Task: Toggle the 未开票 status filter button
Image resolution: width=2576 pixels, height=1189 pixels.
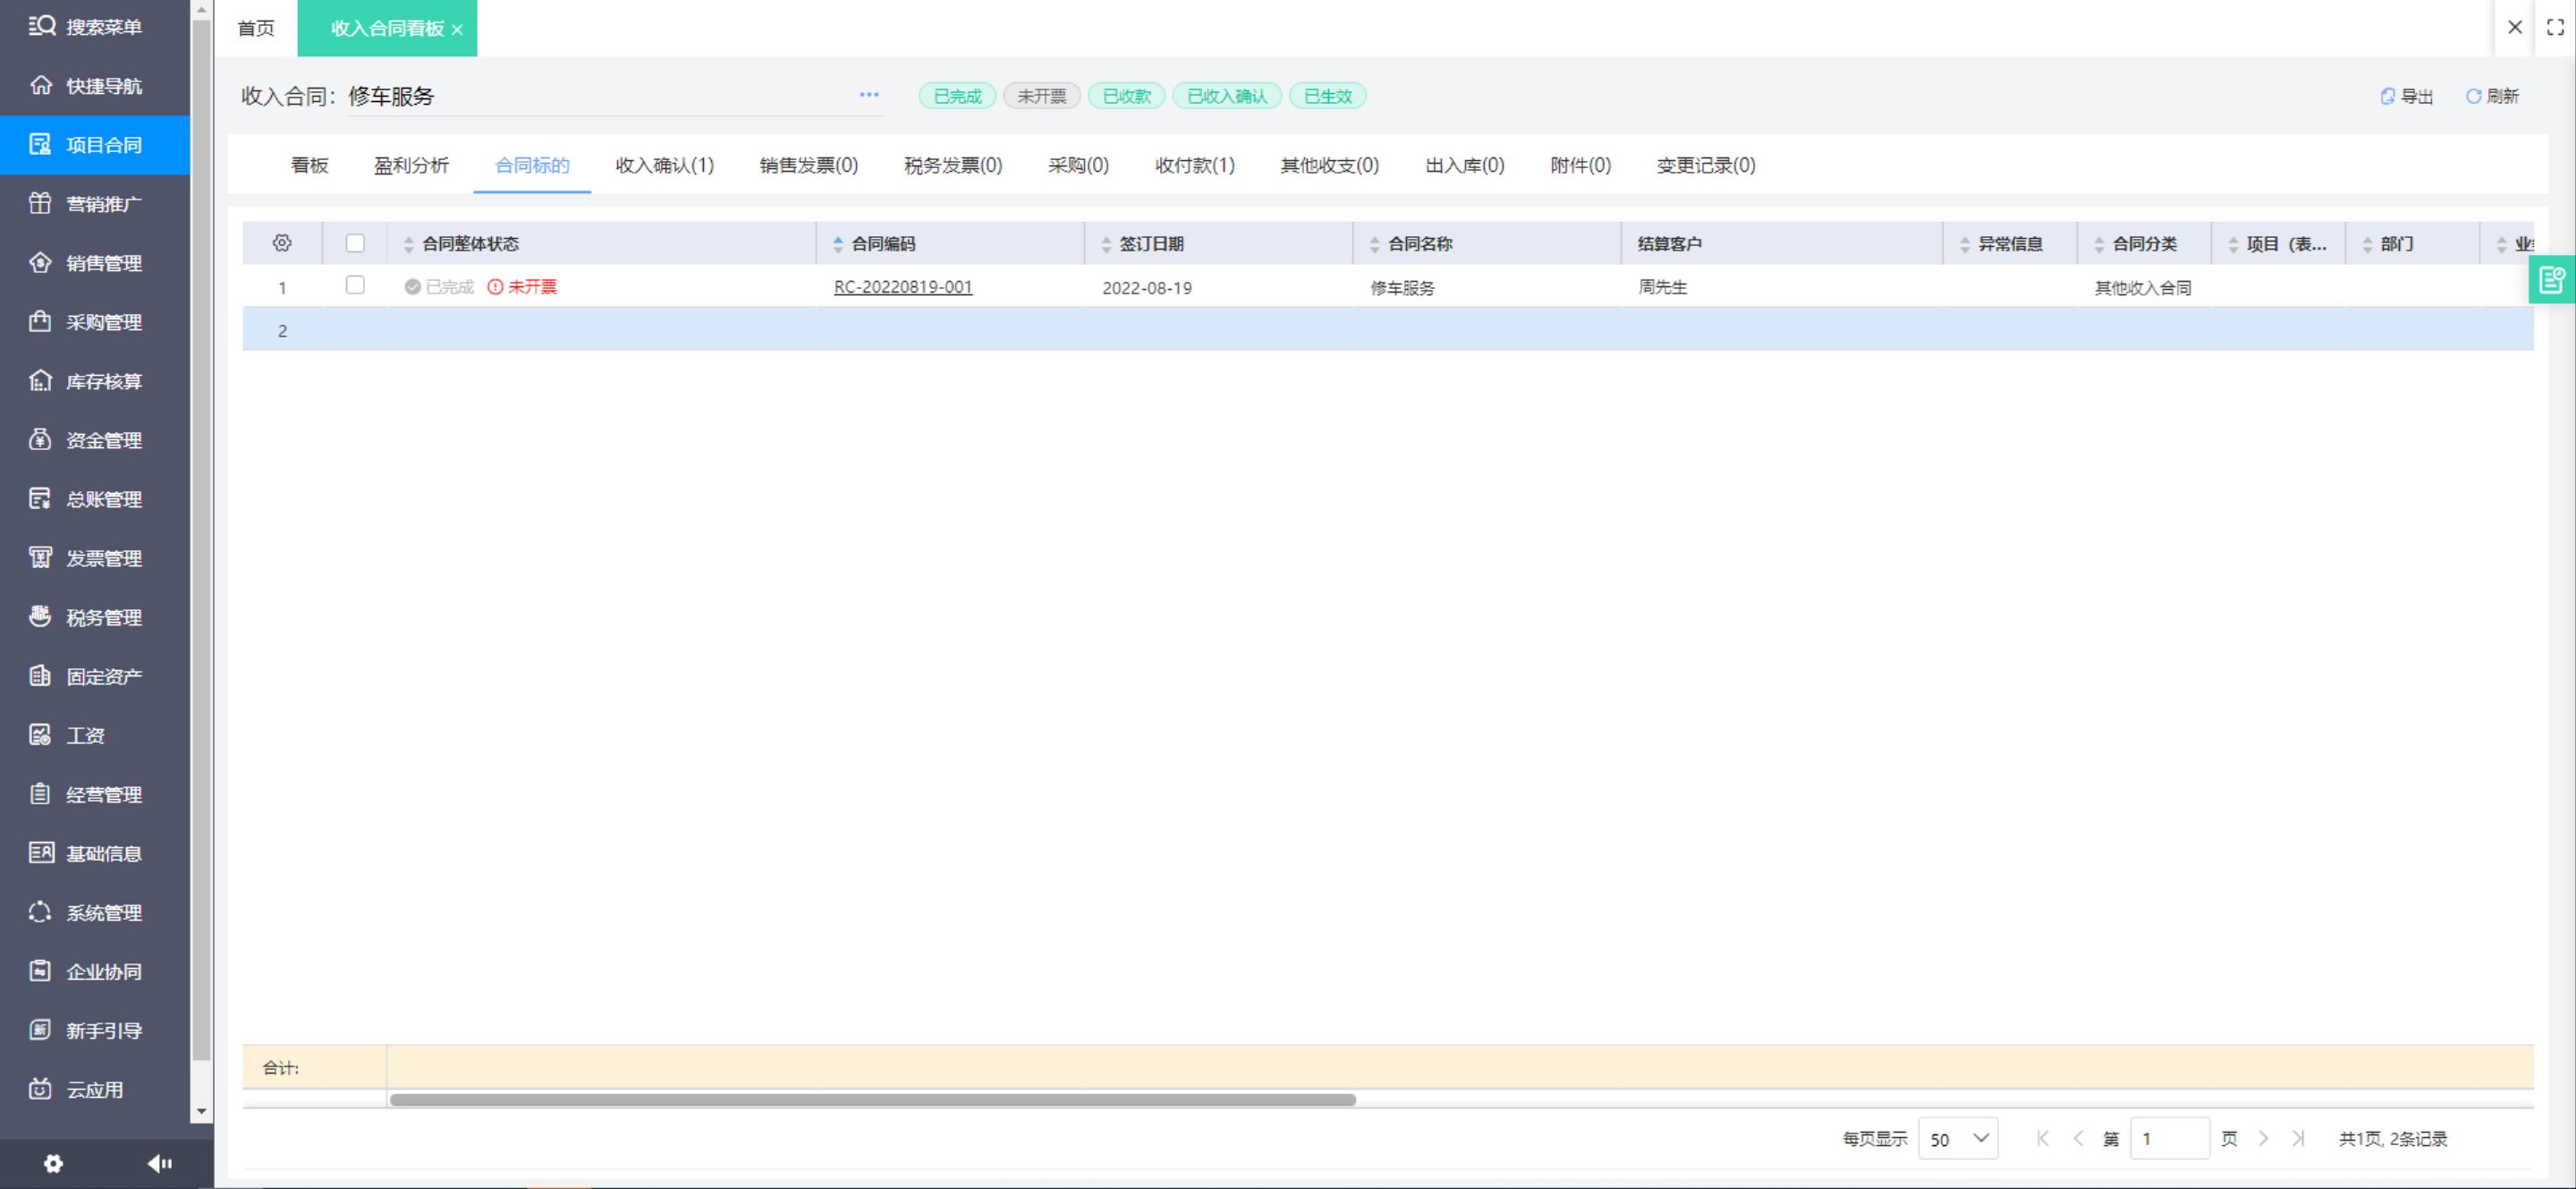Action: [1041, 95]
